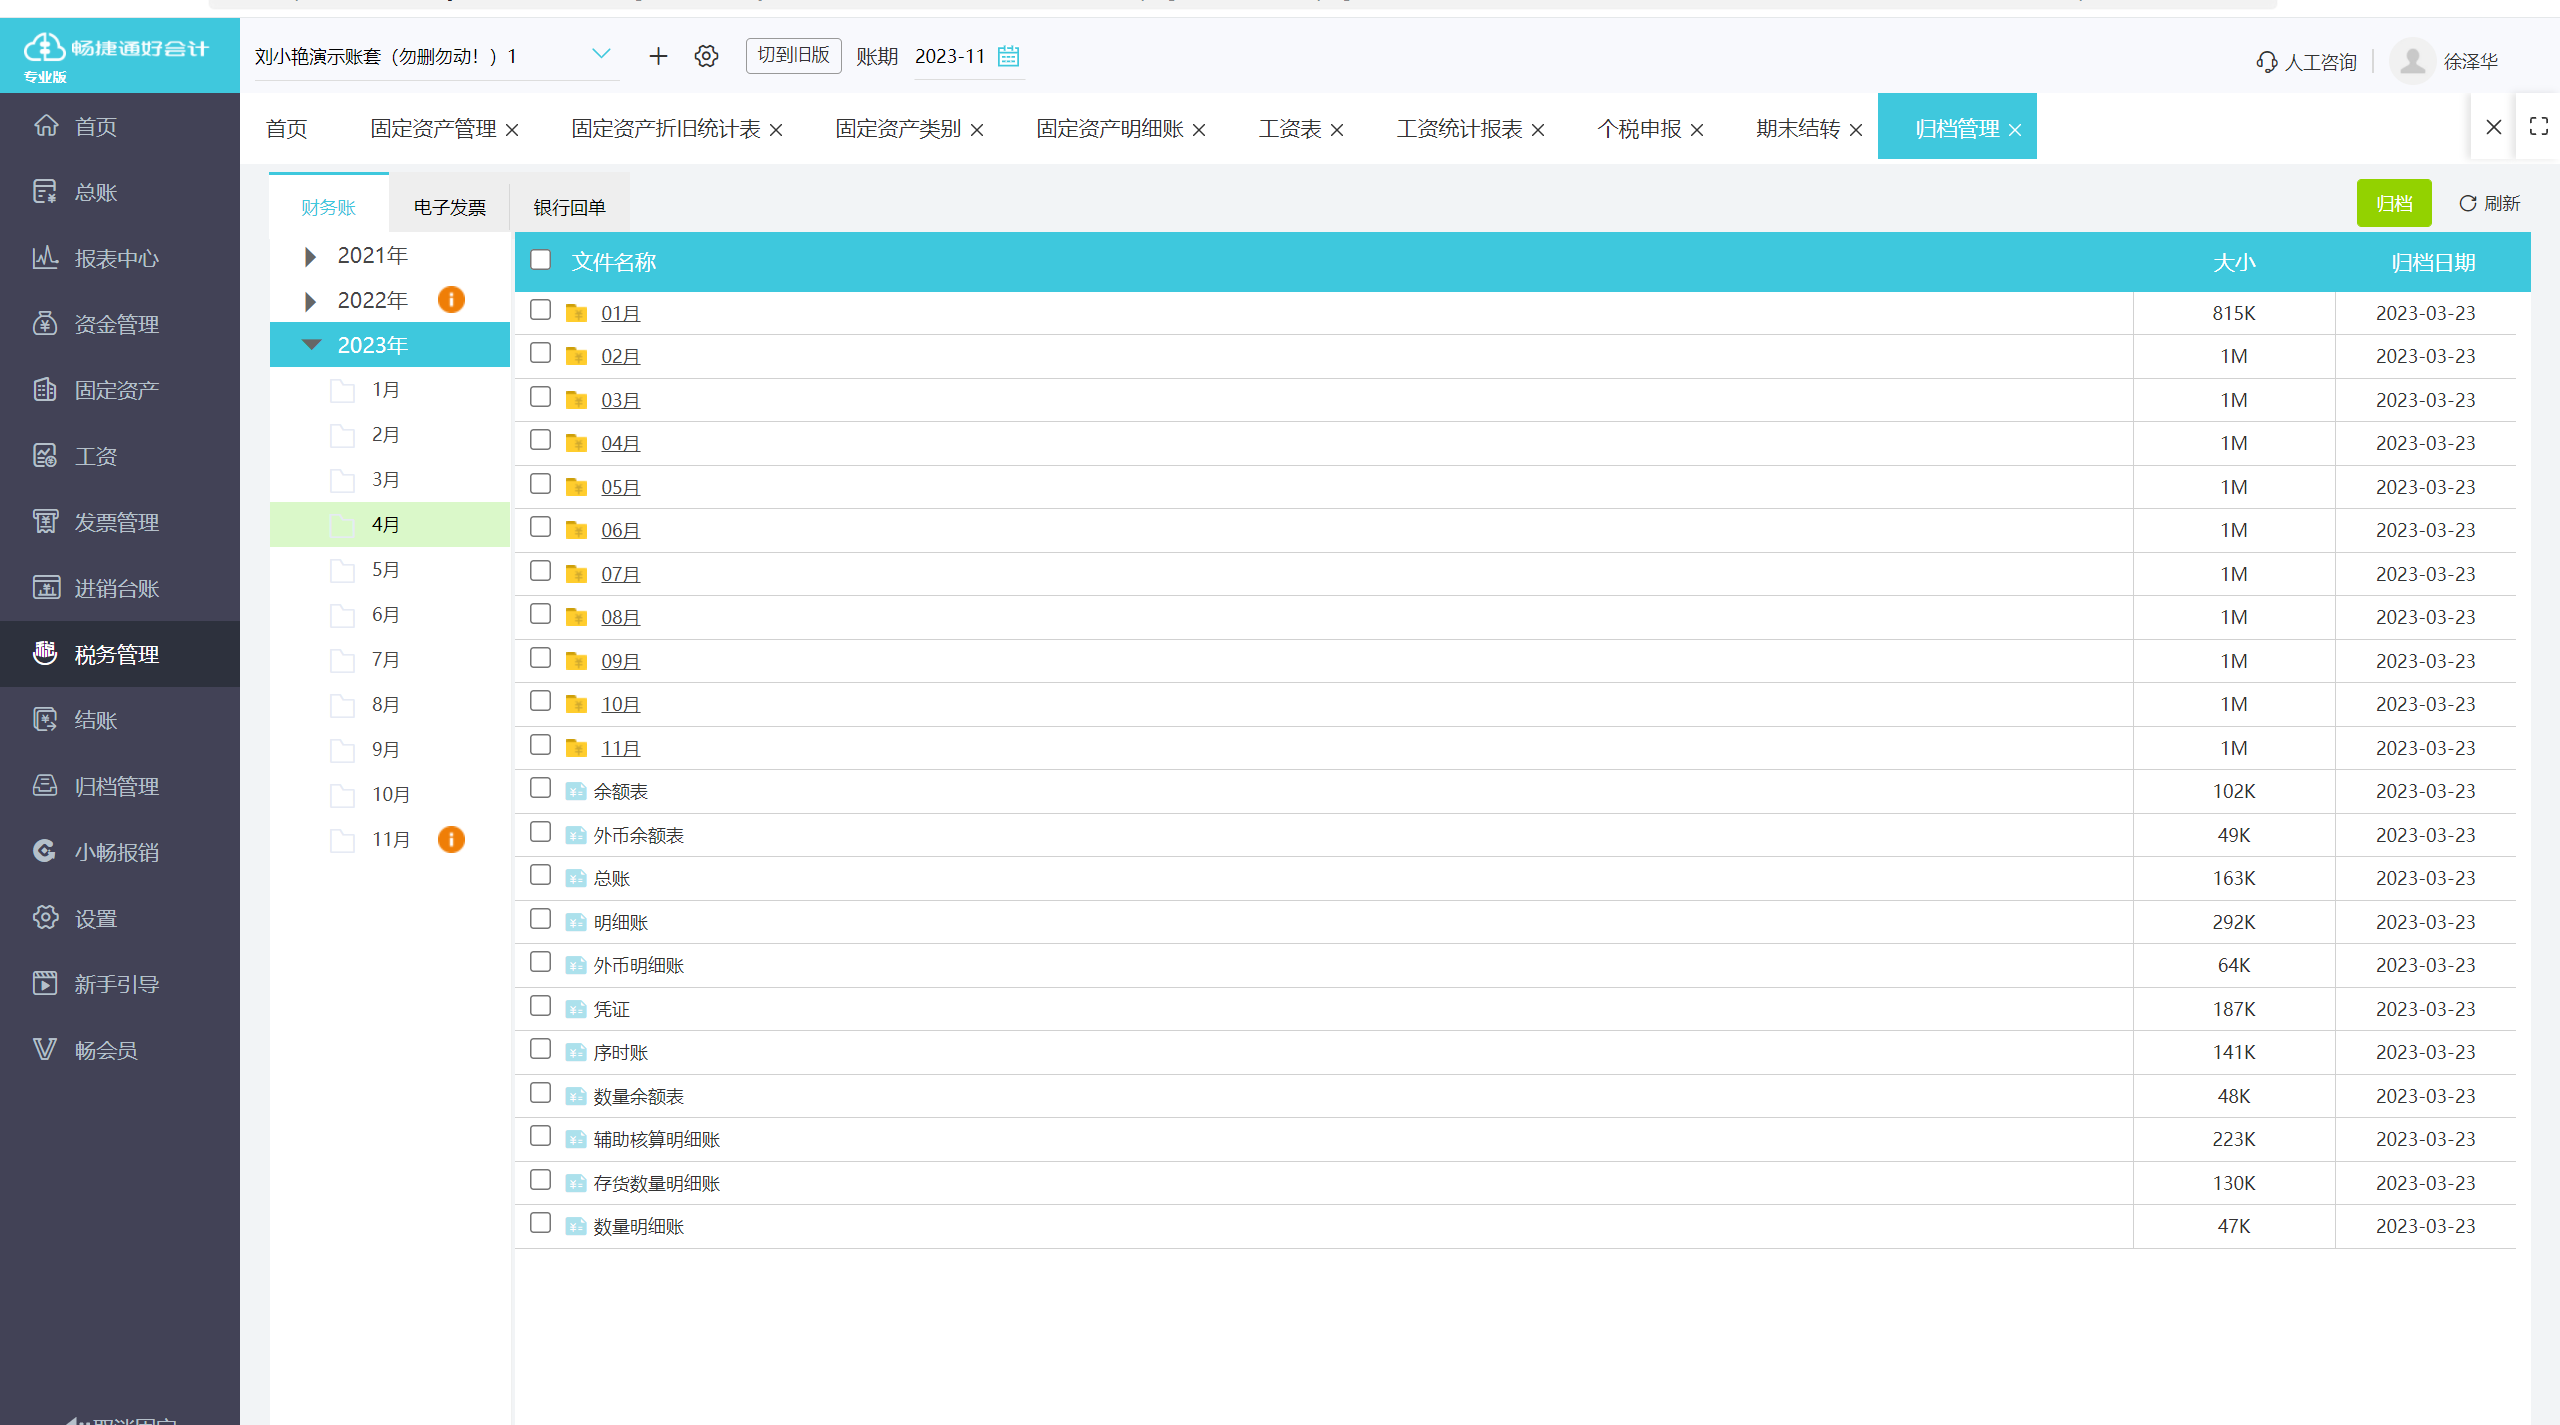Viewport: 2560px width, 1425px height.
Task: Click the account period 2023-11 field
Action: point(949,58)
